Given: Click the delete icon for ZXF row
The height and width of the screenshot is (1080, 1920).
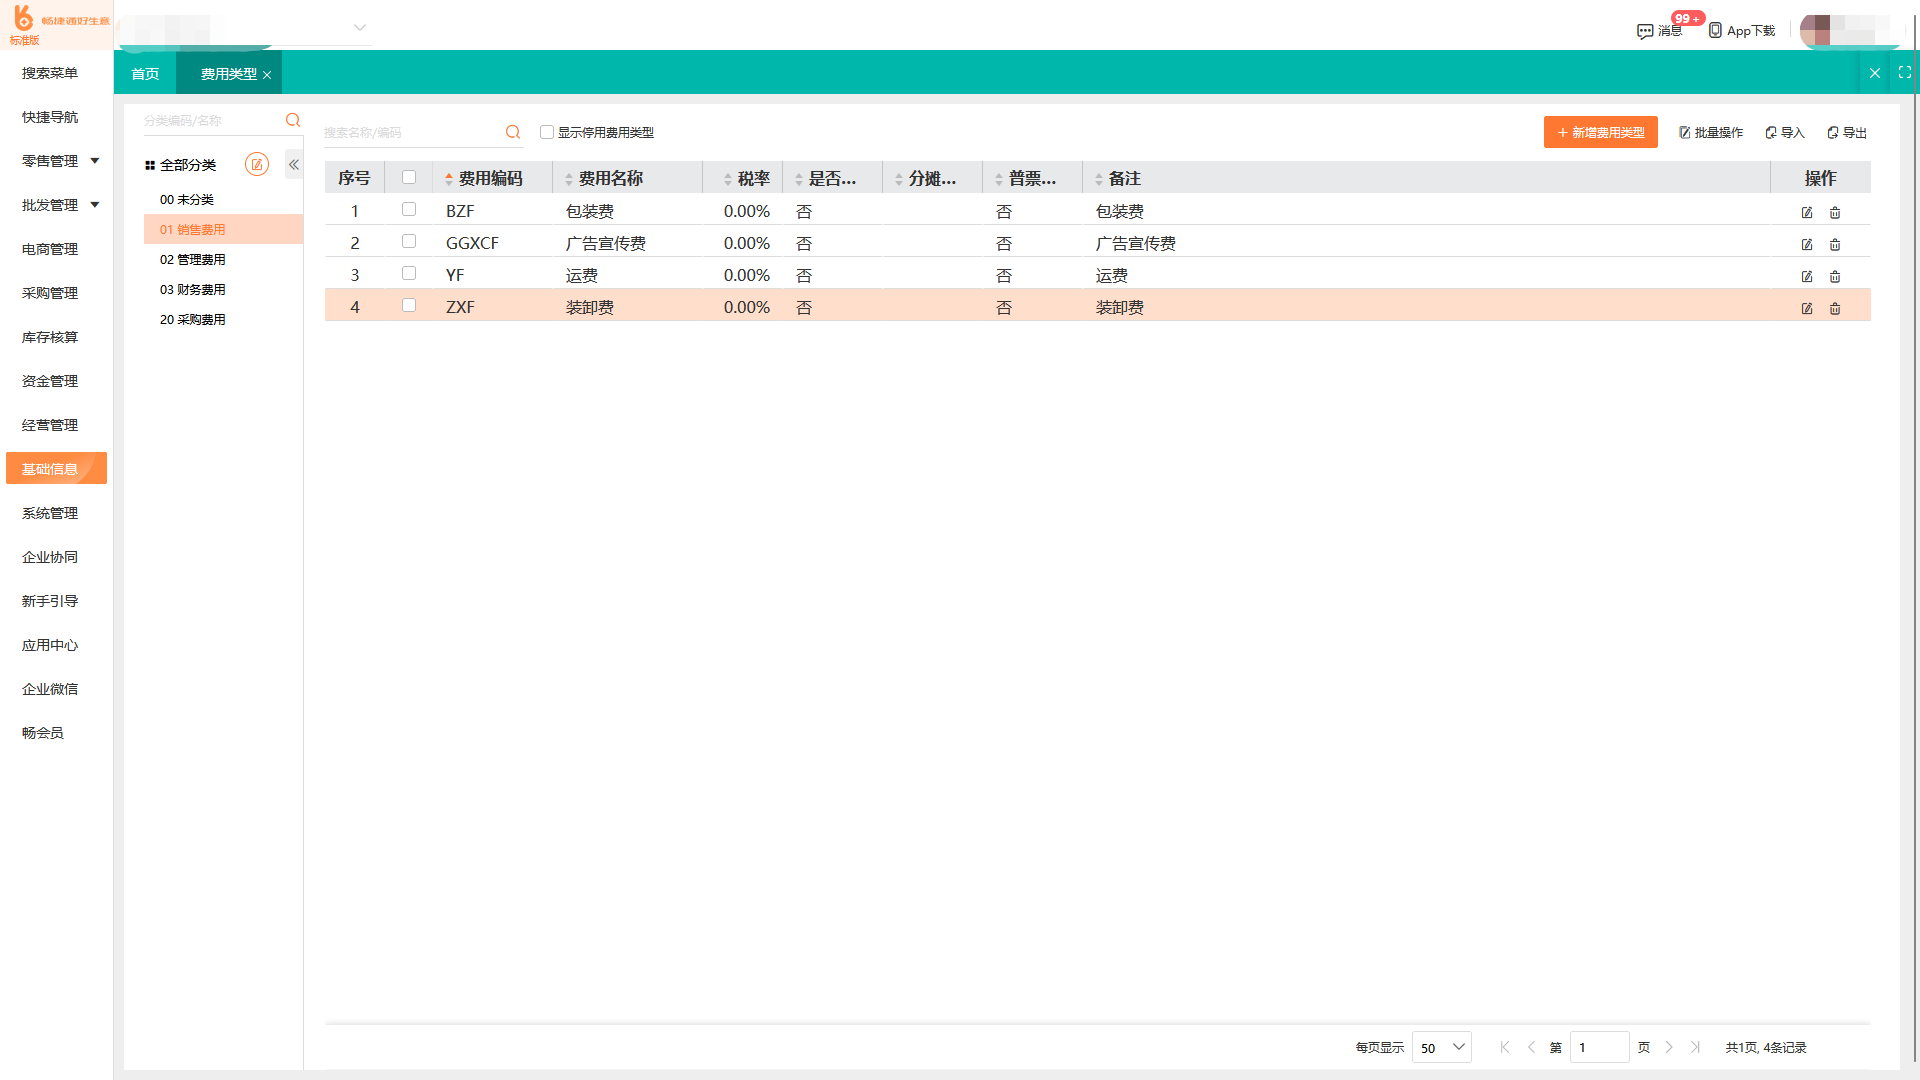Looking at the screenshot, I should 1834,307.
